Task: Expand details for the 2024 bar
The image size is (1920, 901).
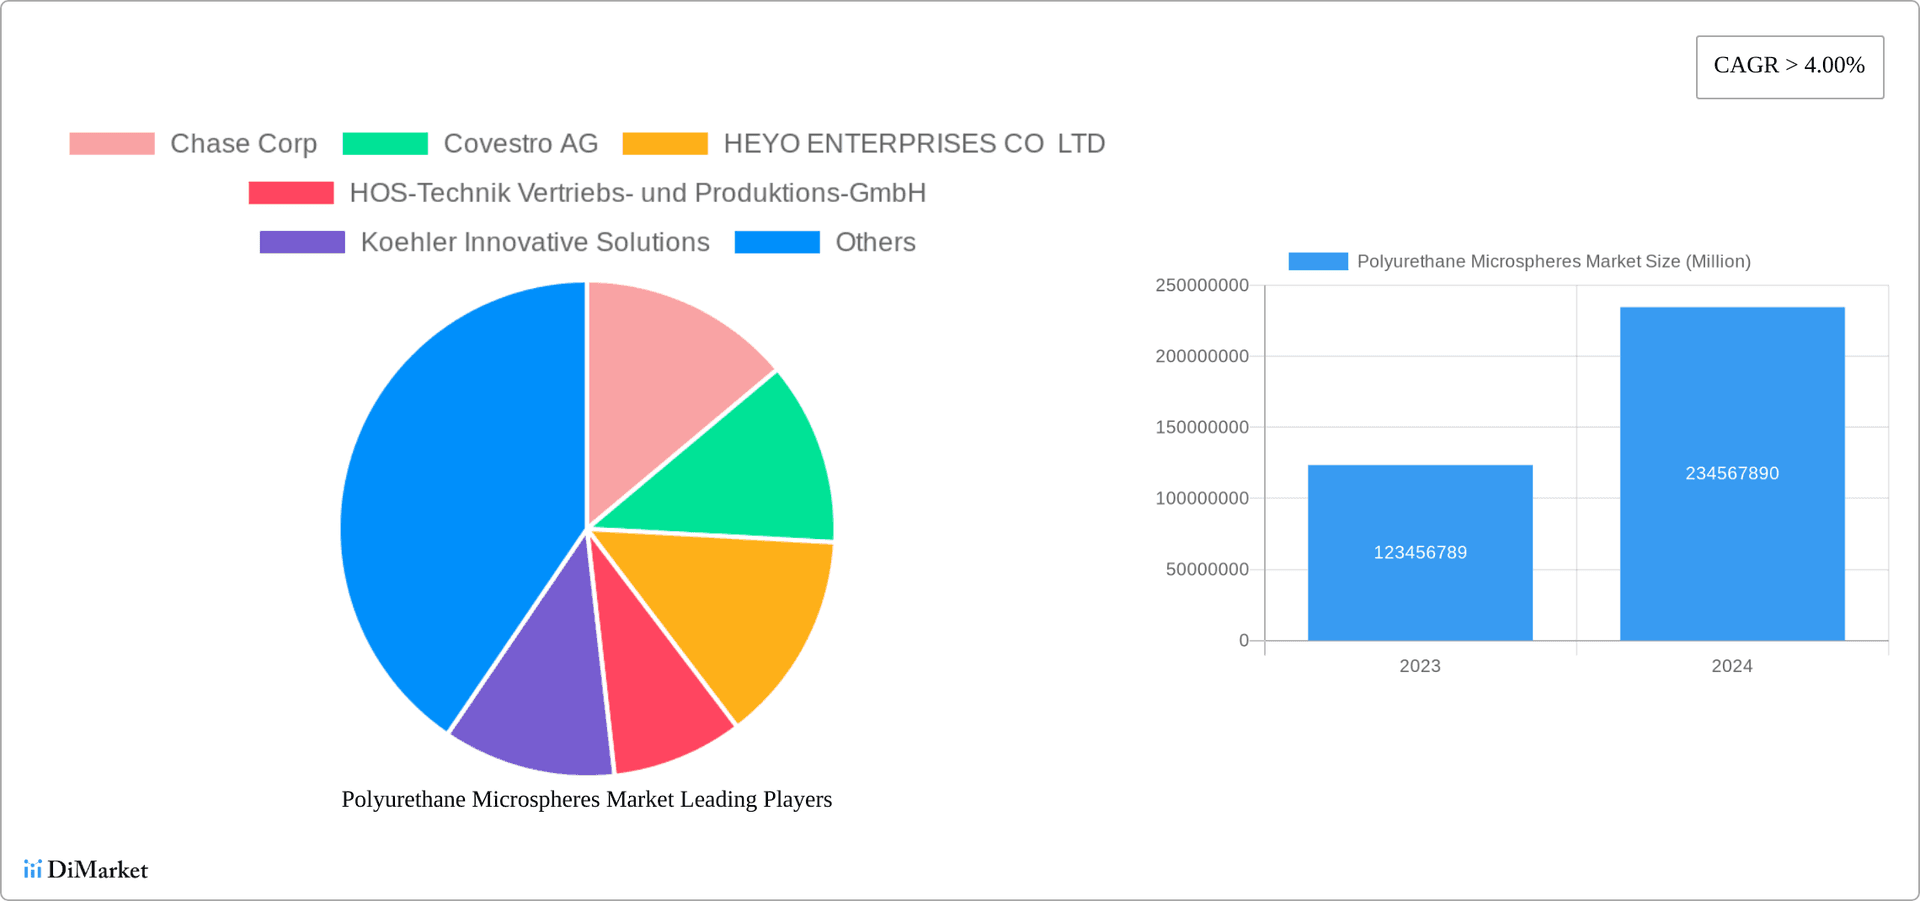Action: click(x=1731, y=473)
